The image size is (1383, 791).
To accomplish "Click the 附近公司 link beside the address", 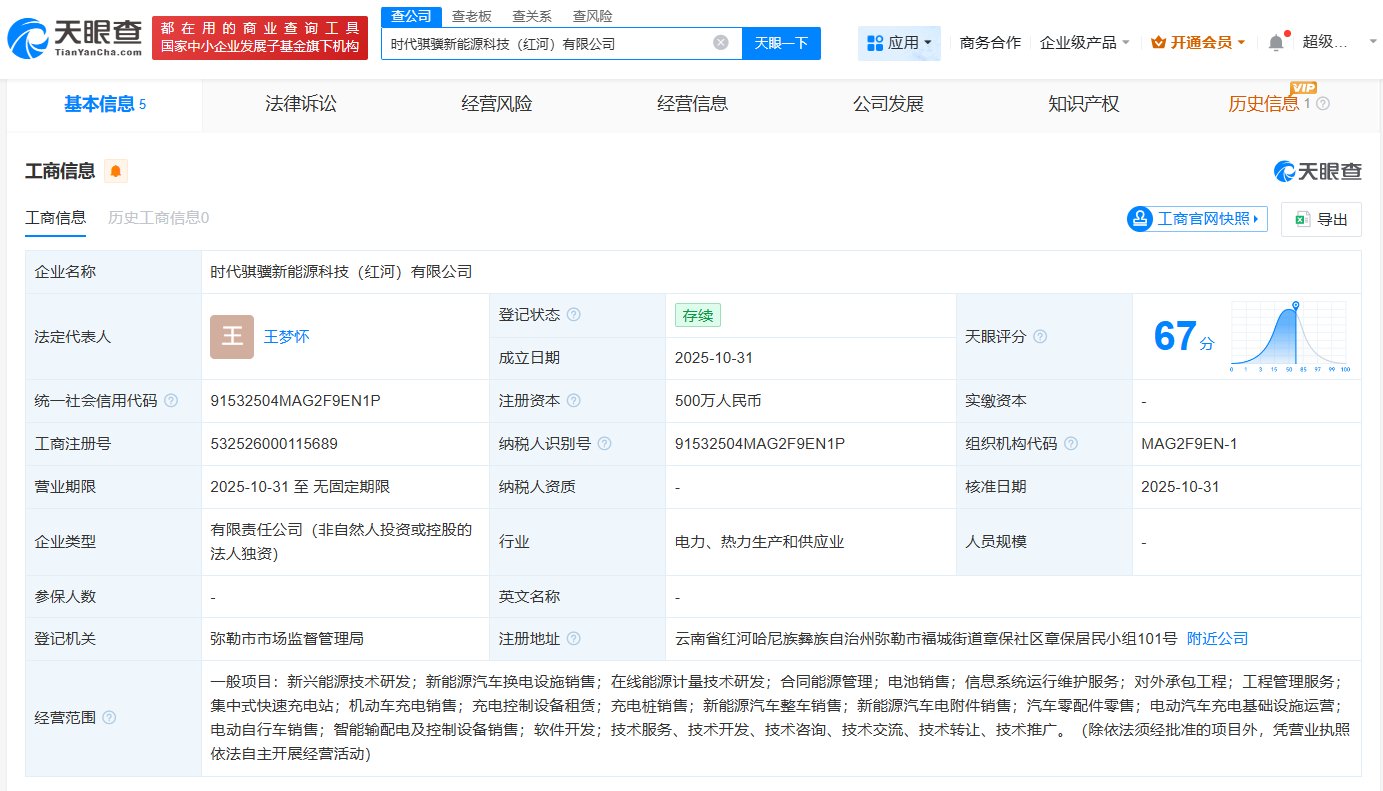I will point(1217,638).
